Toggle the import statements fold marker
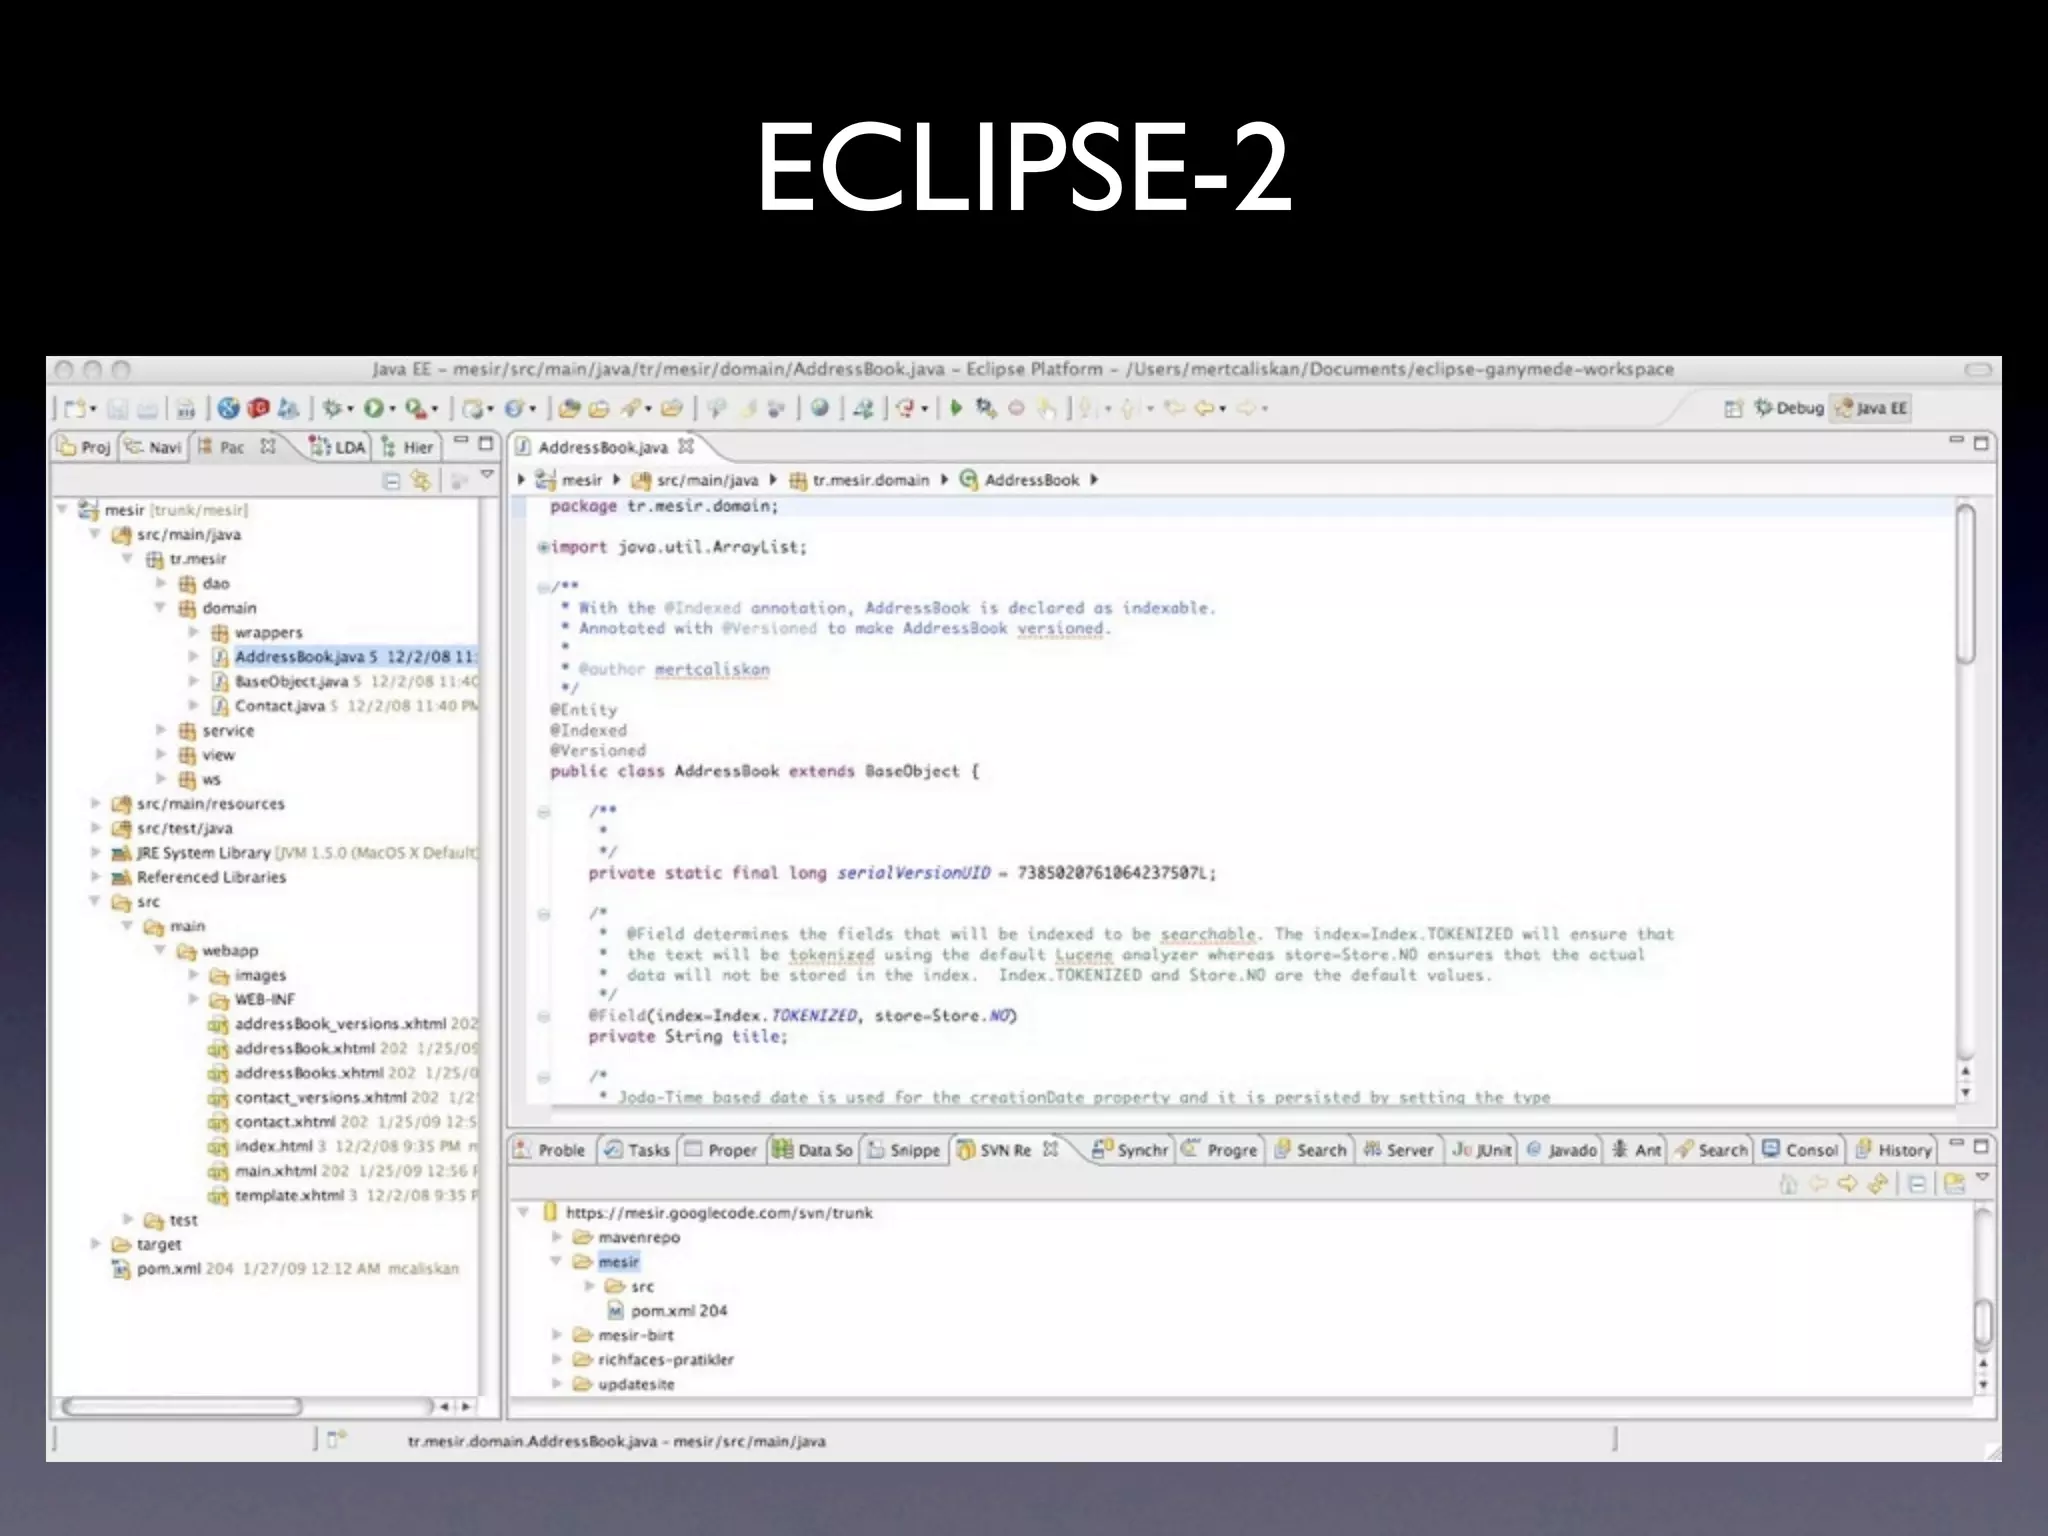Image resolution: width=2048 pixels, height=1536 pixels. click(543, 547)
